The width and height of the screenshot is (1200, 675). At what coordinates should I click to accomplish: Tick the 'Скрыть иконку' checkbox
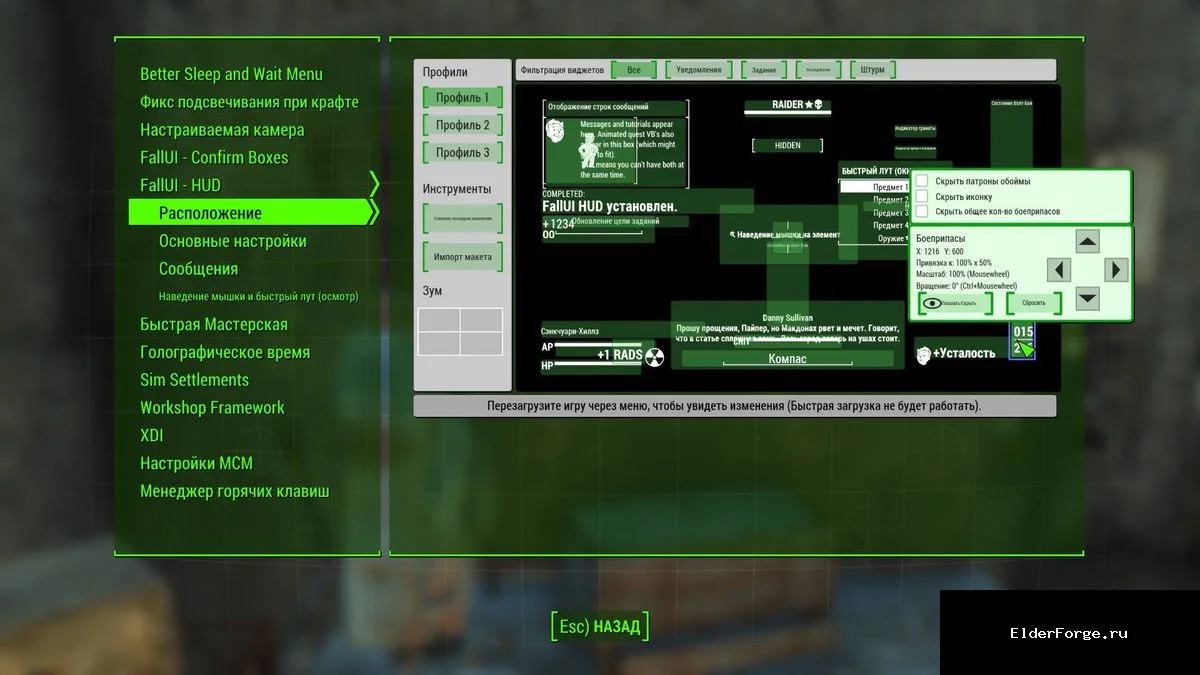tap(922, 196)
